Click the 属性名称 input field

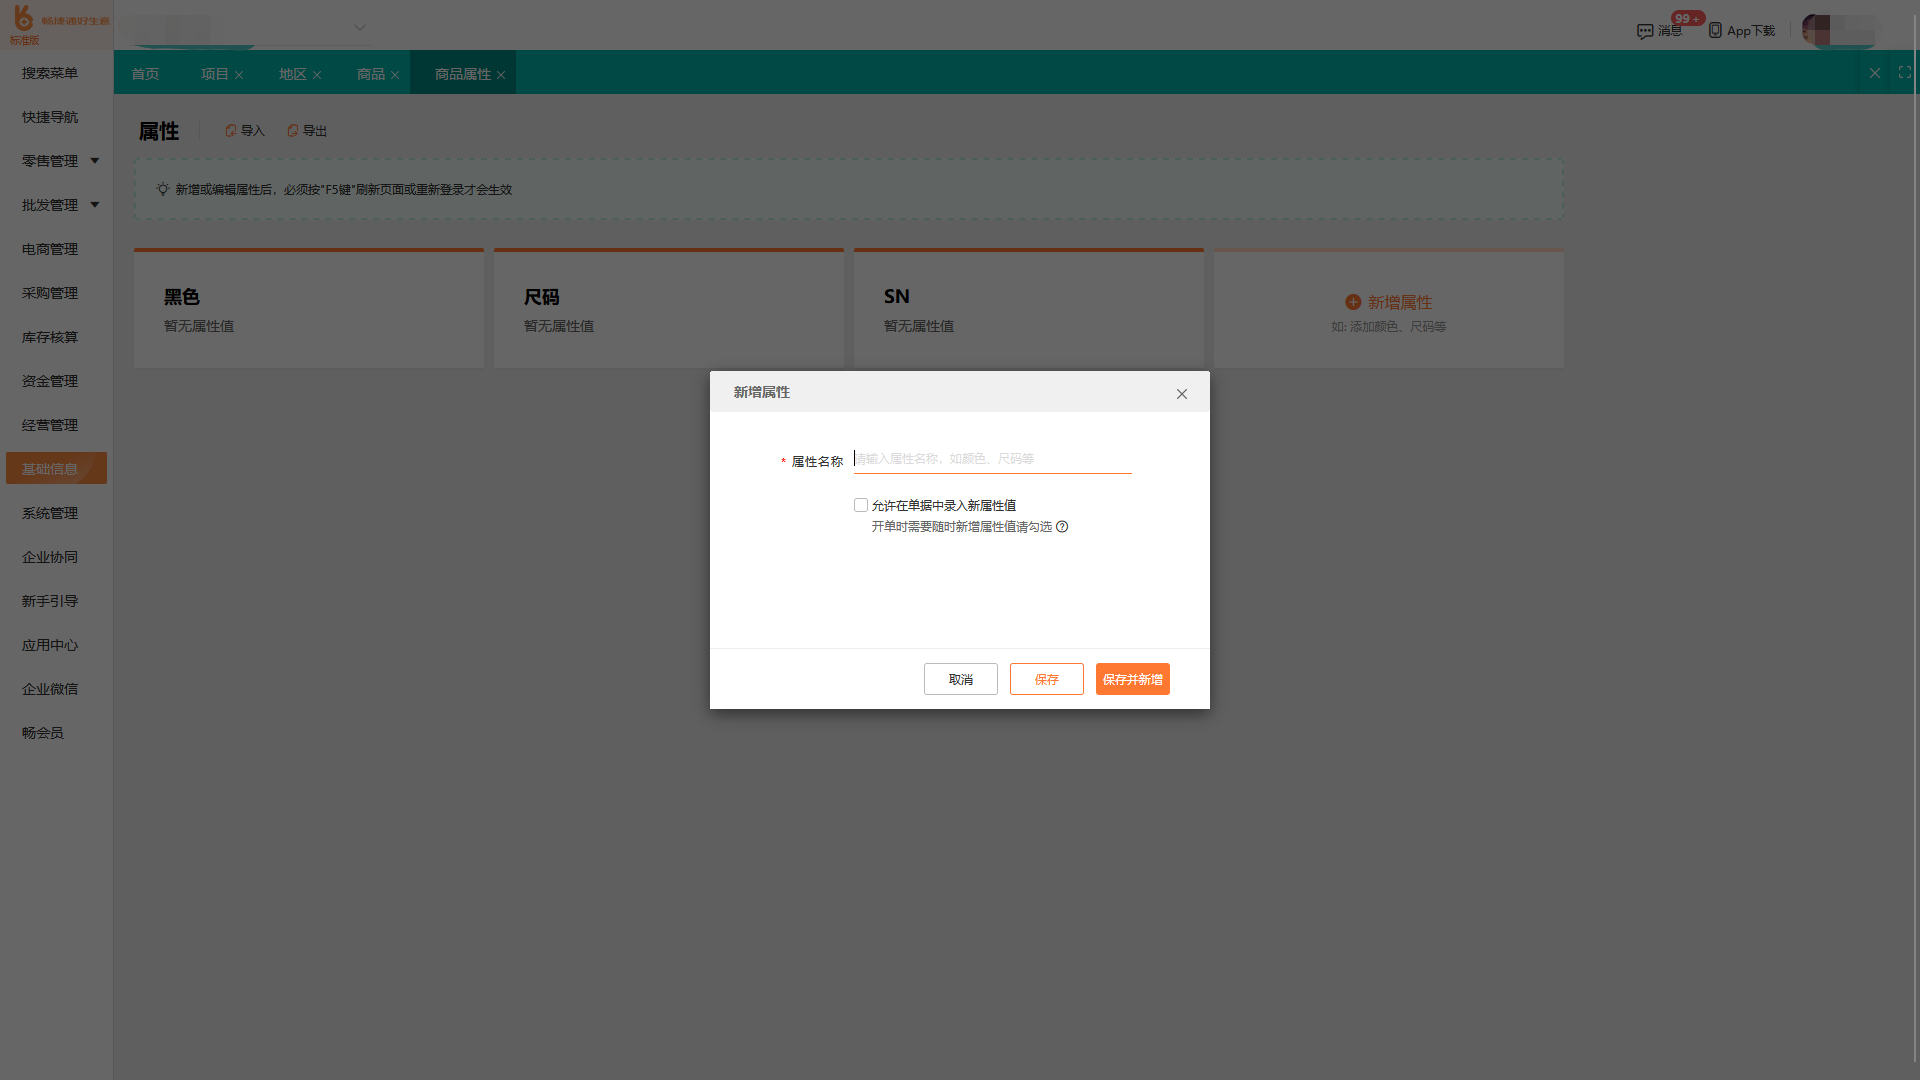pyautogui.click(x=992, y=458)
